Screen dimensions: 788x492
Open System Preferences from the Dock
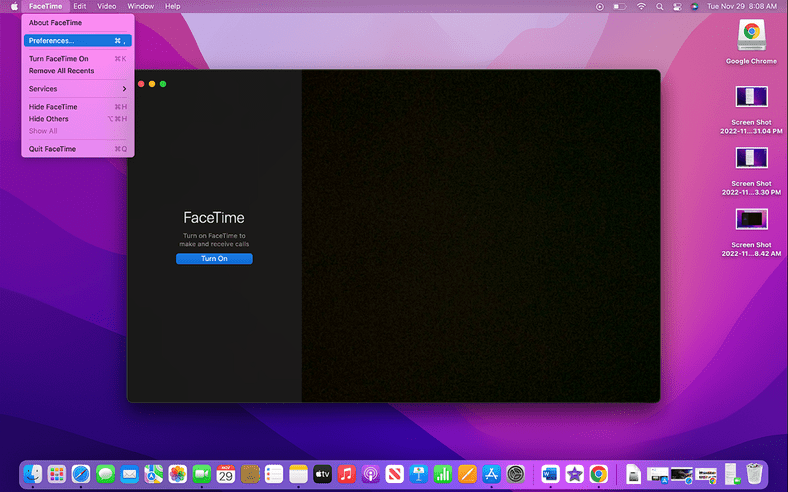coord(515,474)
